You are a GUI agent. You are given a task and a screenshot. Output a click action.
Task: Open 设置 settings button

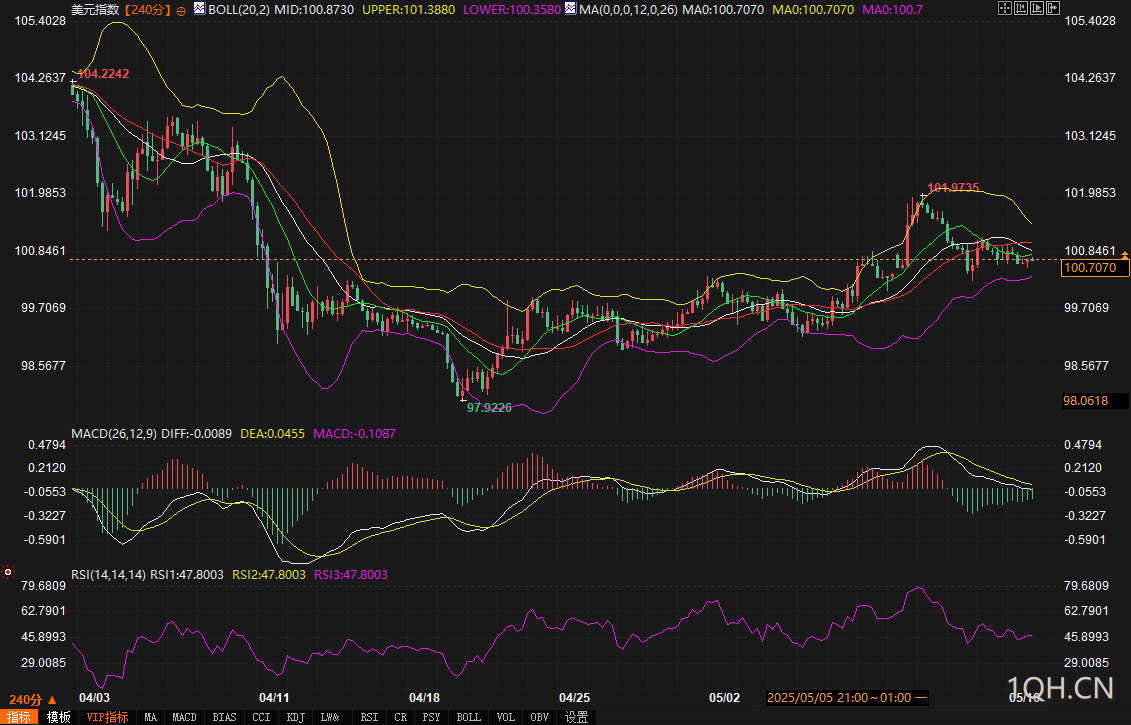coord(576,717)
